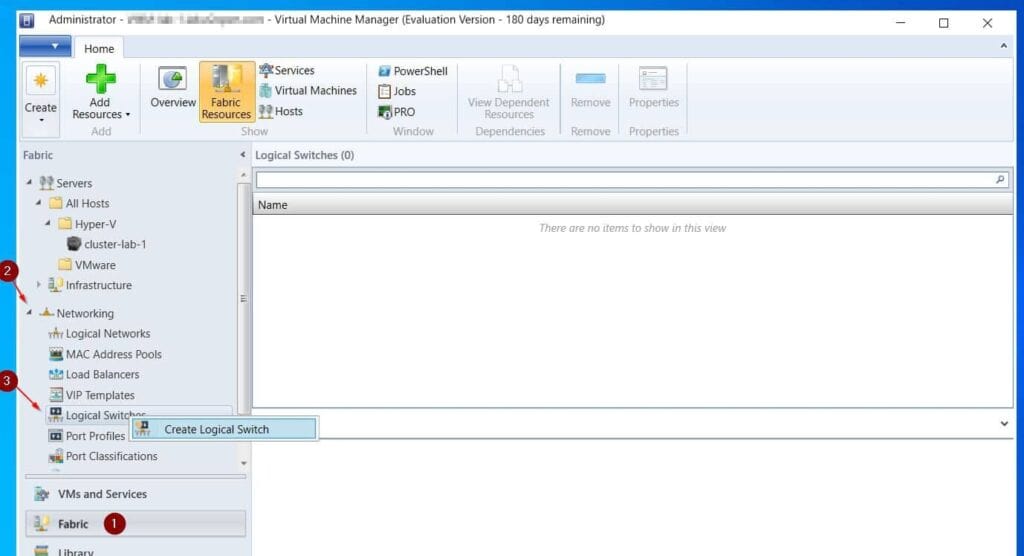
Task: Select the cluster-lab-1 host
Action: (115, 244)
